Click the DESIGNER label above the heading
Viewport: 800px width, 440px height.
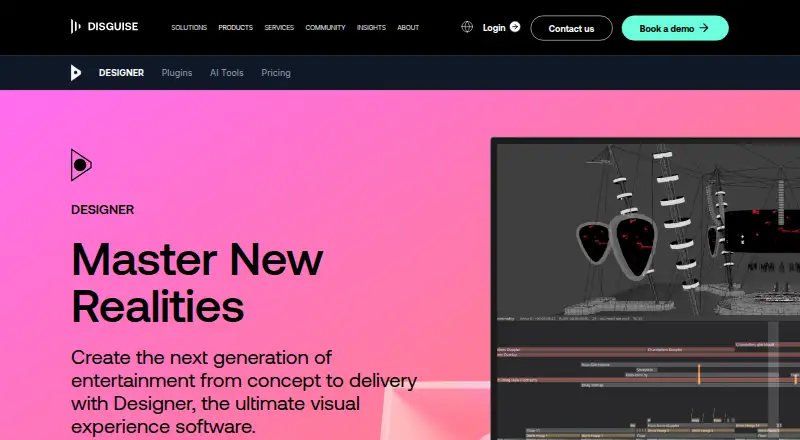103,209
